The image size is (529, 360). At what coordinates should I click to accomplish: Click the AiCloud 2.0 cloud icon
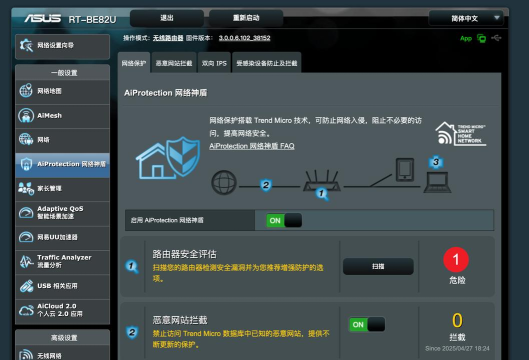click(26, 310)
